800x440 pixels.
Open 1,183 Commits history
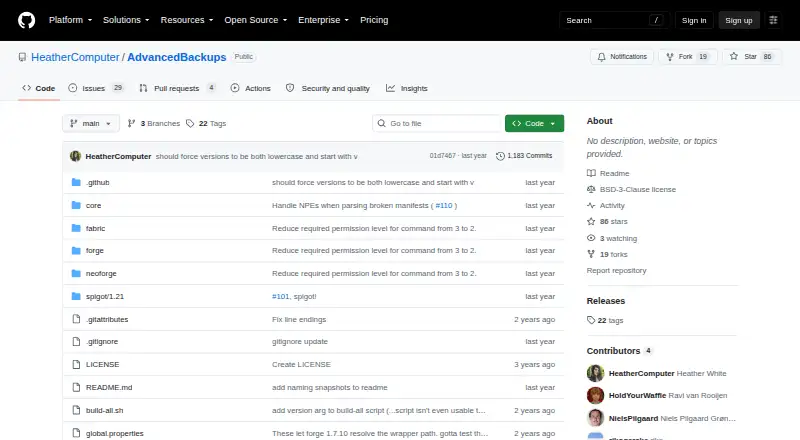tap(524, 156)
